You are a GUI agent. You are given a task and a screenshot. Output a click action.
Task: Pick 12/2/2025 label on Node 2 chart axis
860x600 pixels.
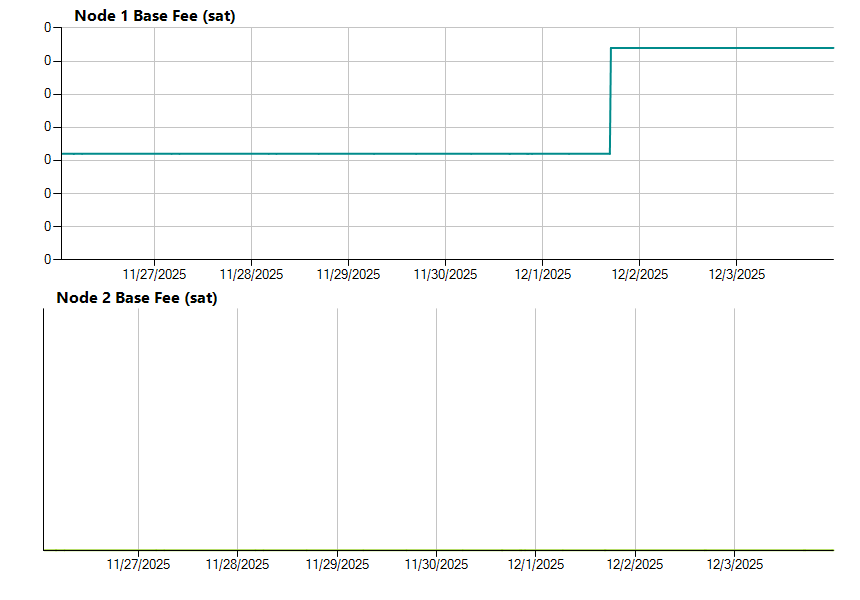coord(635,564)
